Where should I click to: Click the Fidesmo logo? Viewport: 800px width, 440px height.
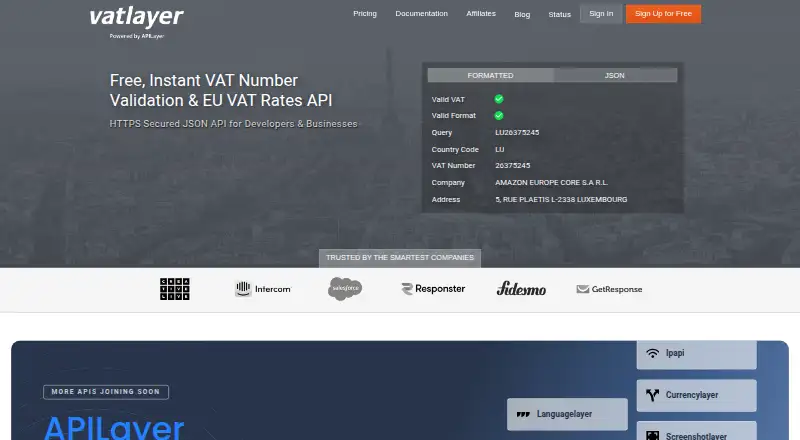tap(521, 289)
